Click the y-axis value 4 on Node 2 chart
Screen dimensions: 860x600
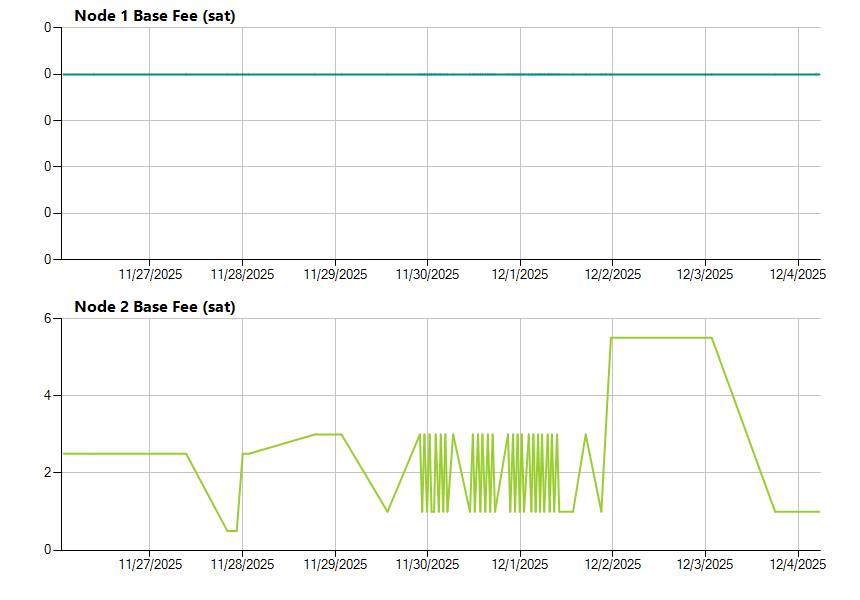tap(46, 396)
